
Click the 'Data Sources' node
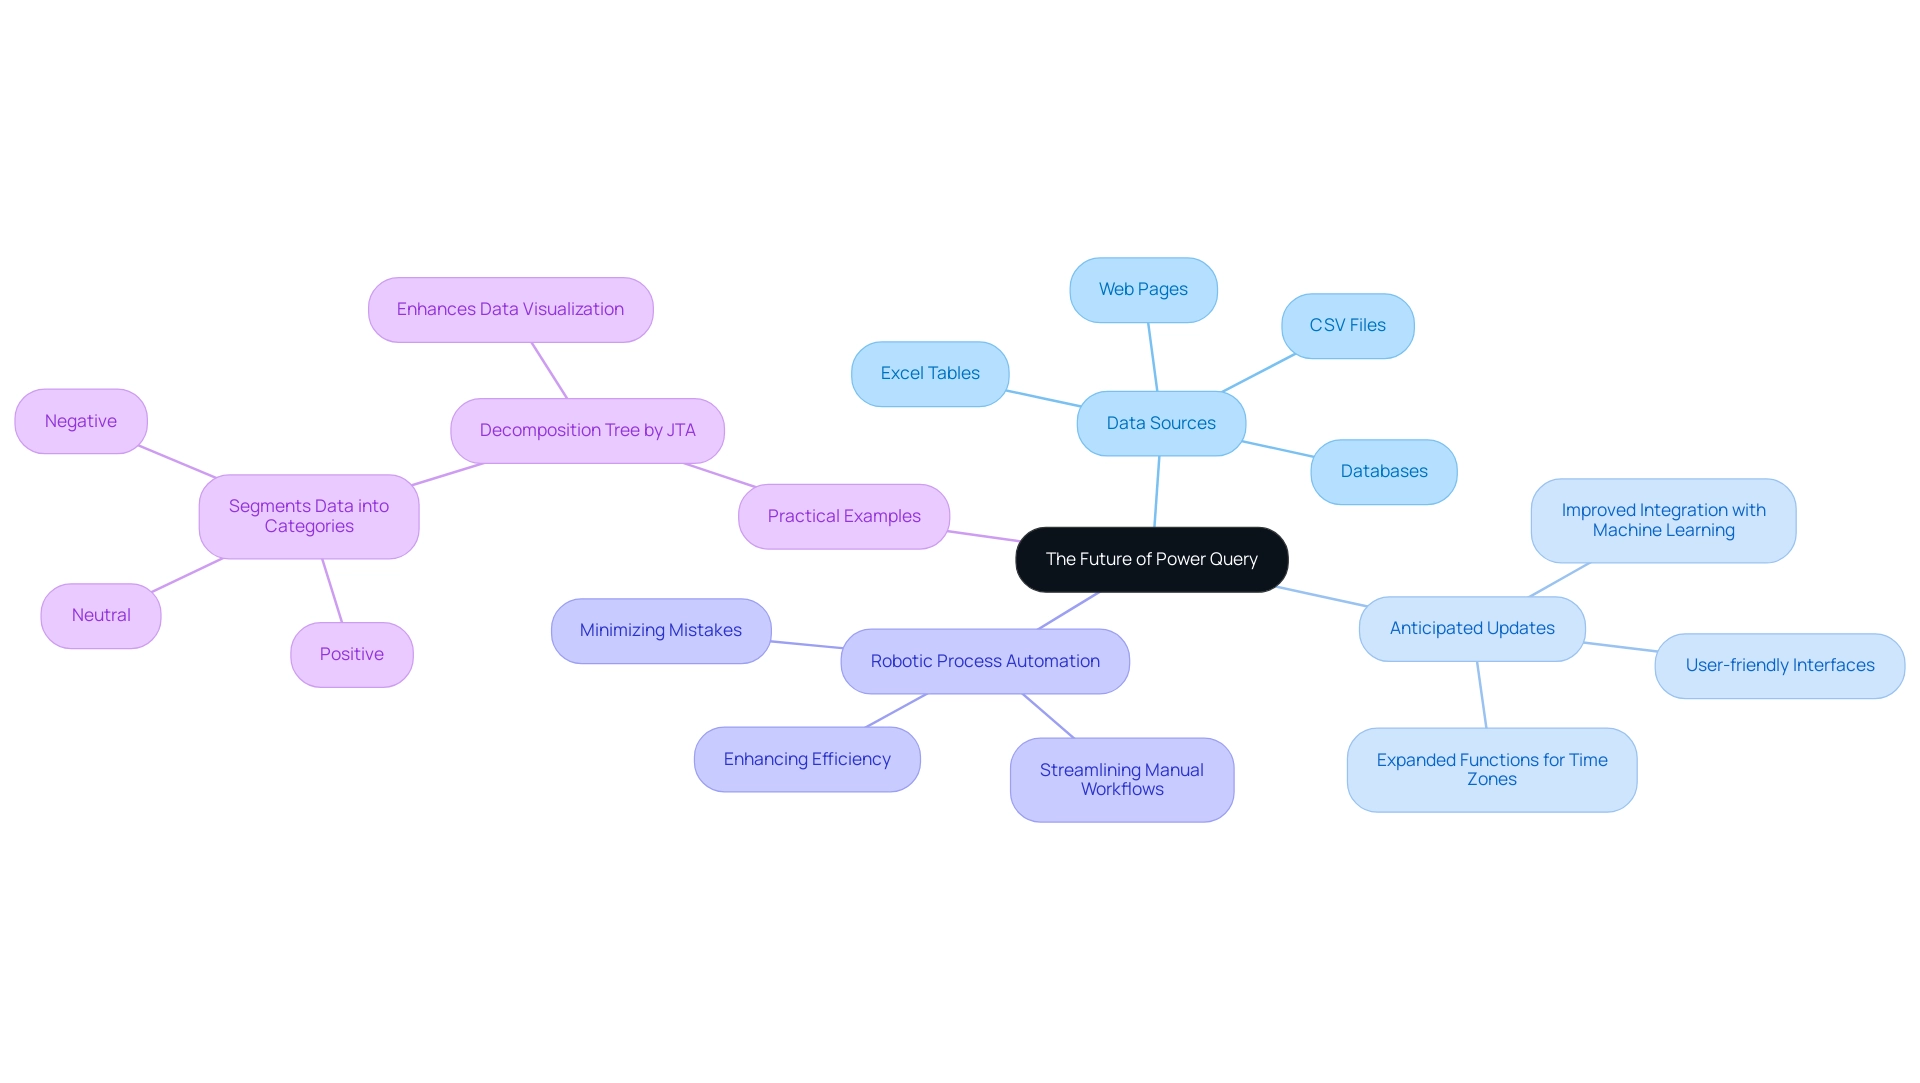(x=1159, y=422)
